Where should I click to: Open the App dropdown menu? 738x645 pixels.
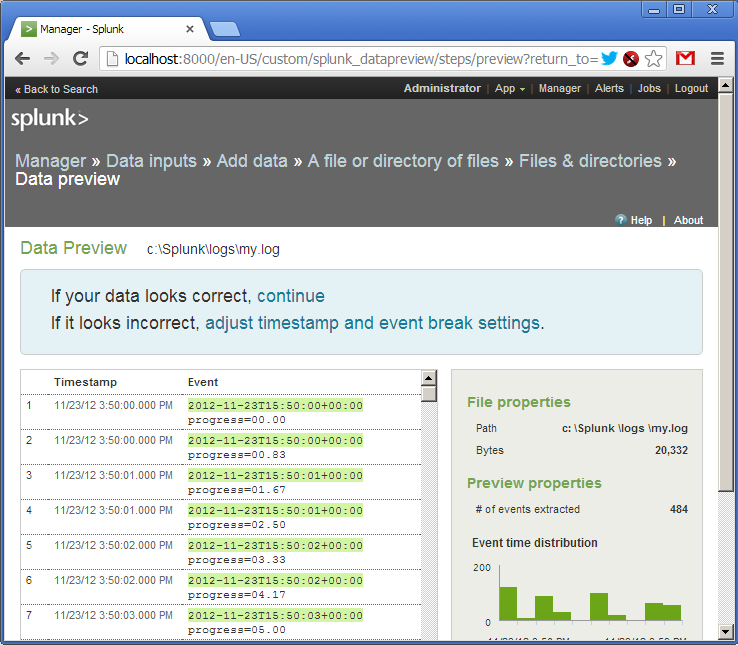(x=509, y=89)
